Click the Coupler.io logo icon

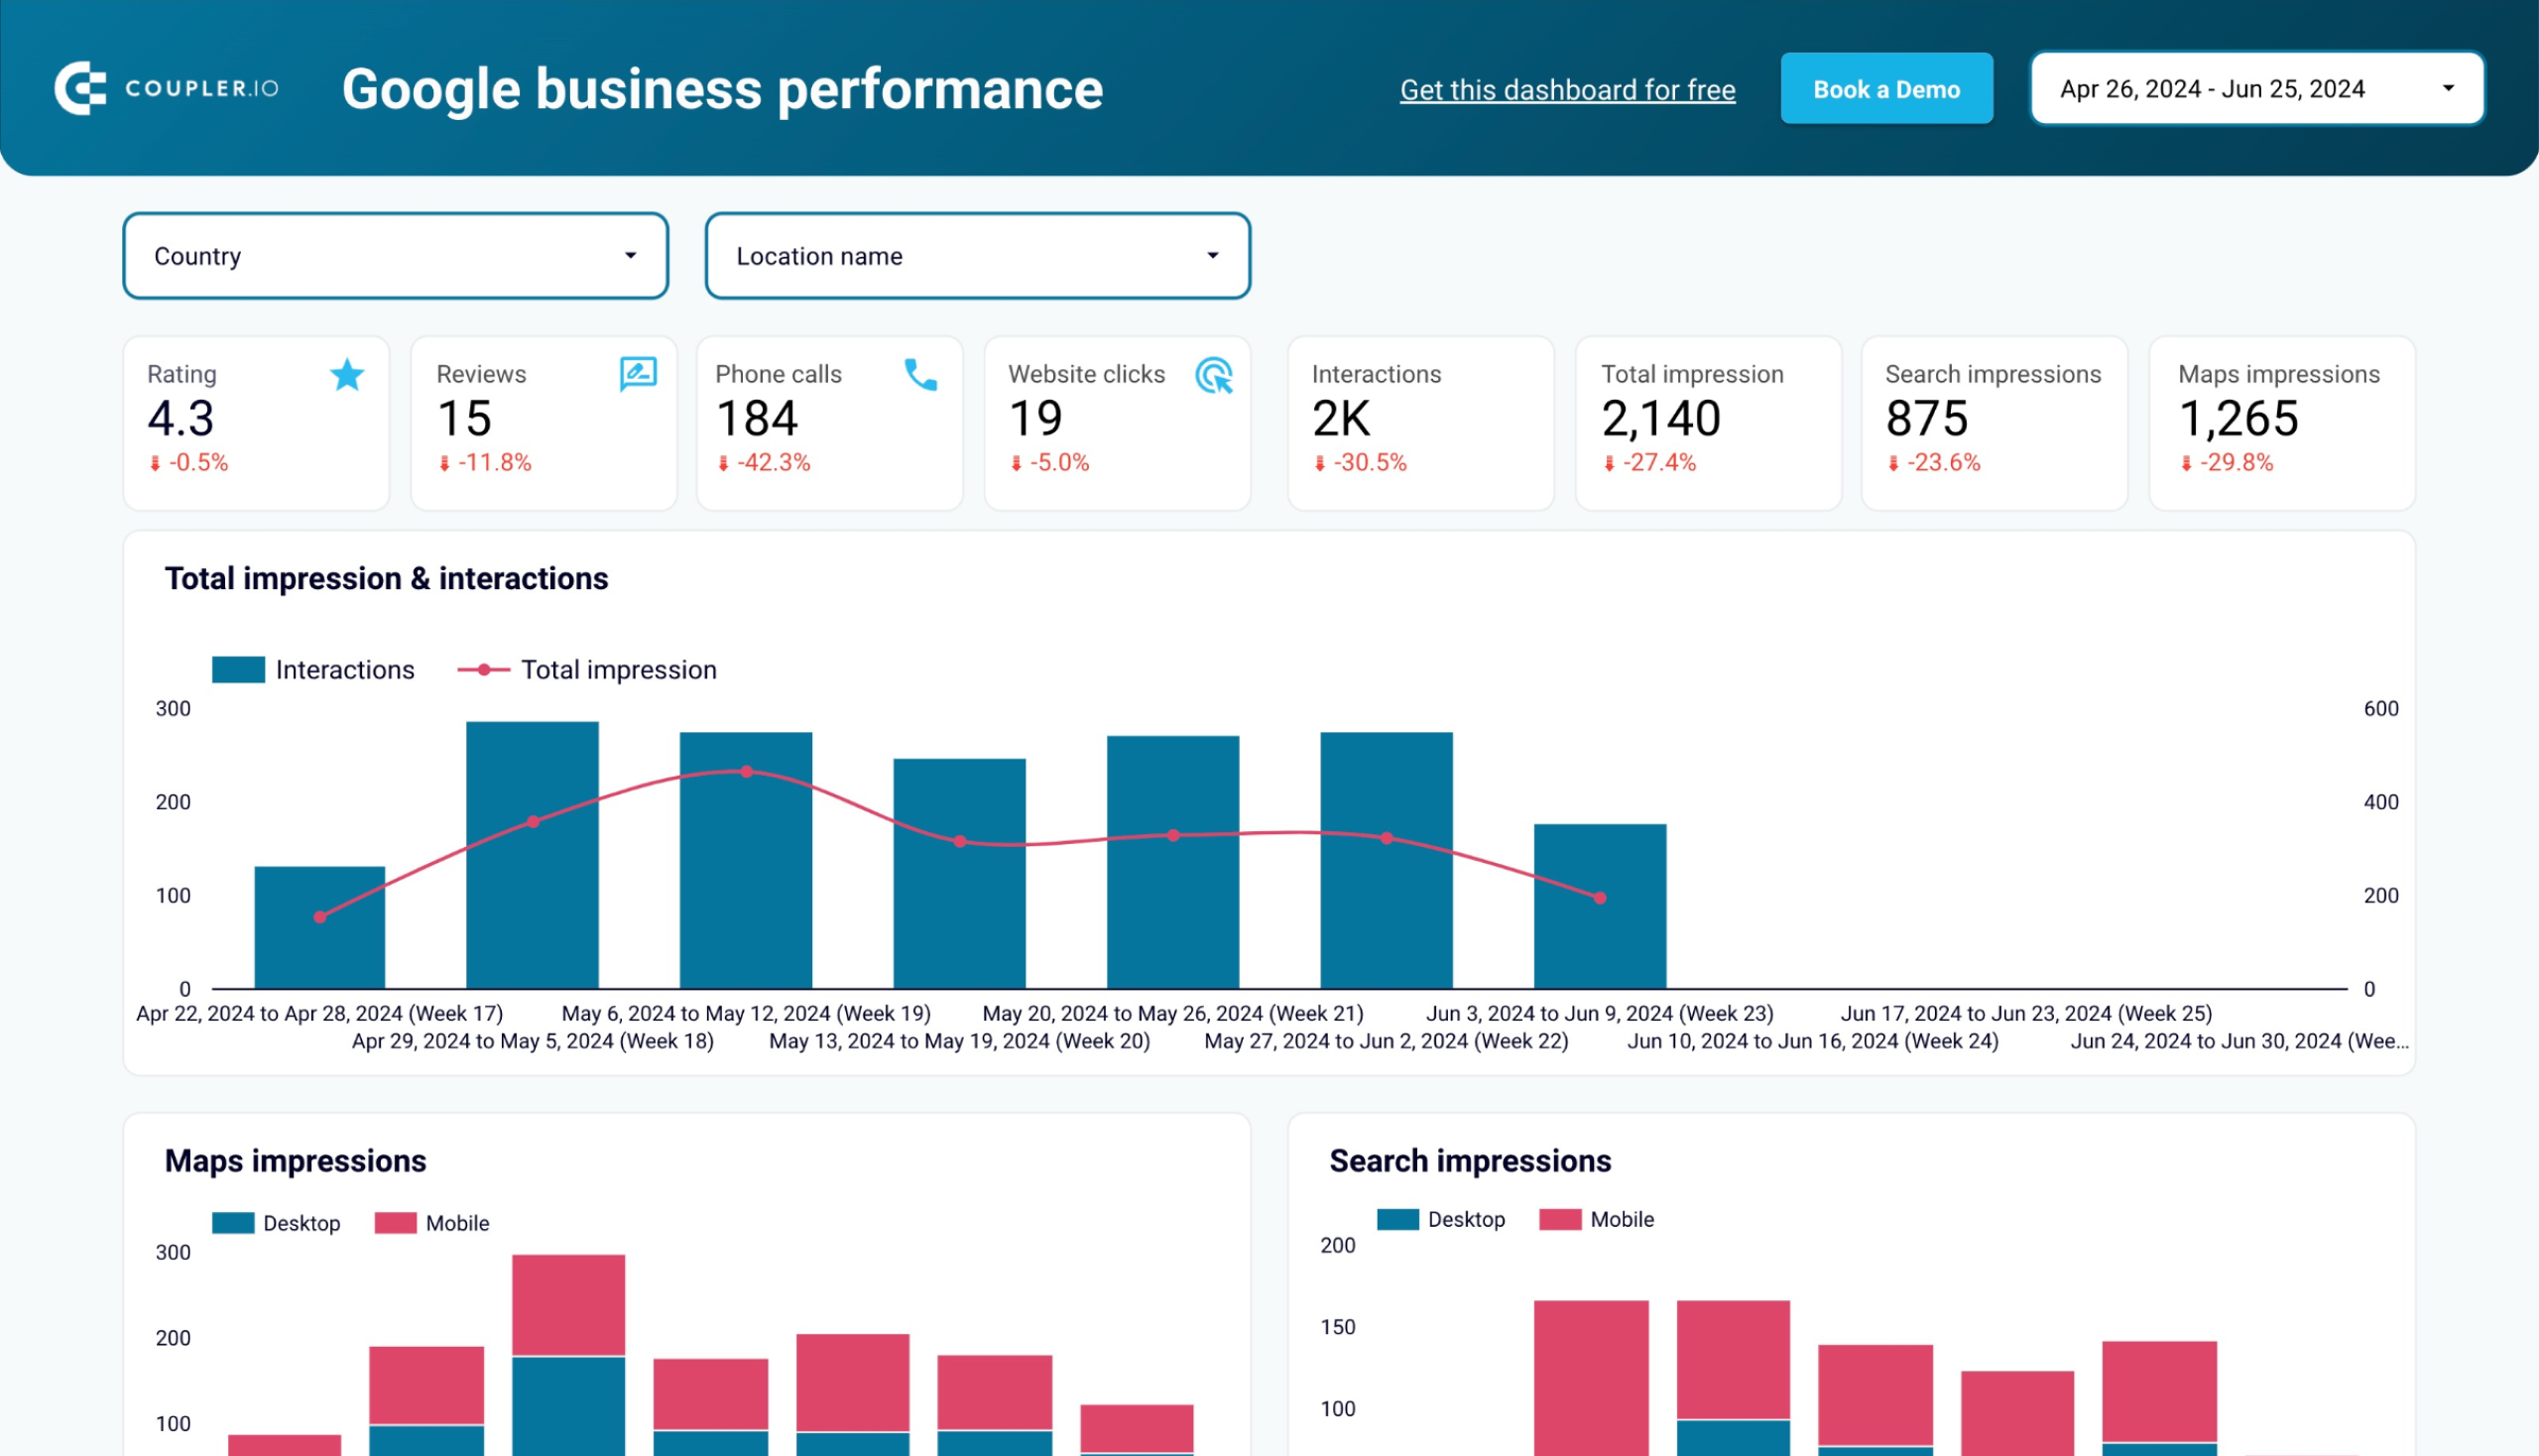[80, 87]
